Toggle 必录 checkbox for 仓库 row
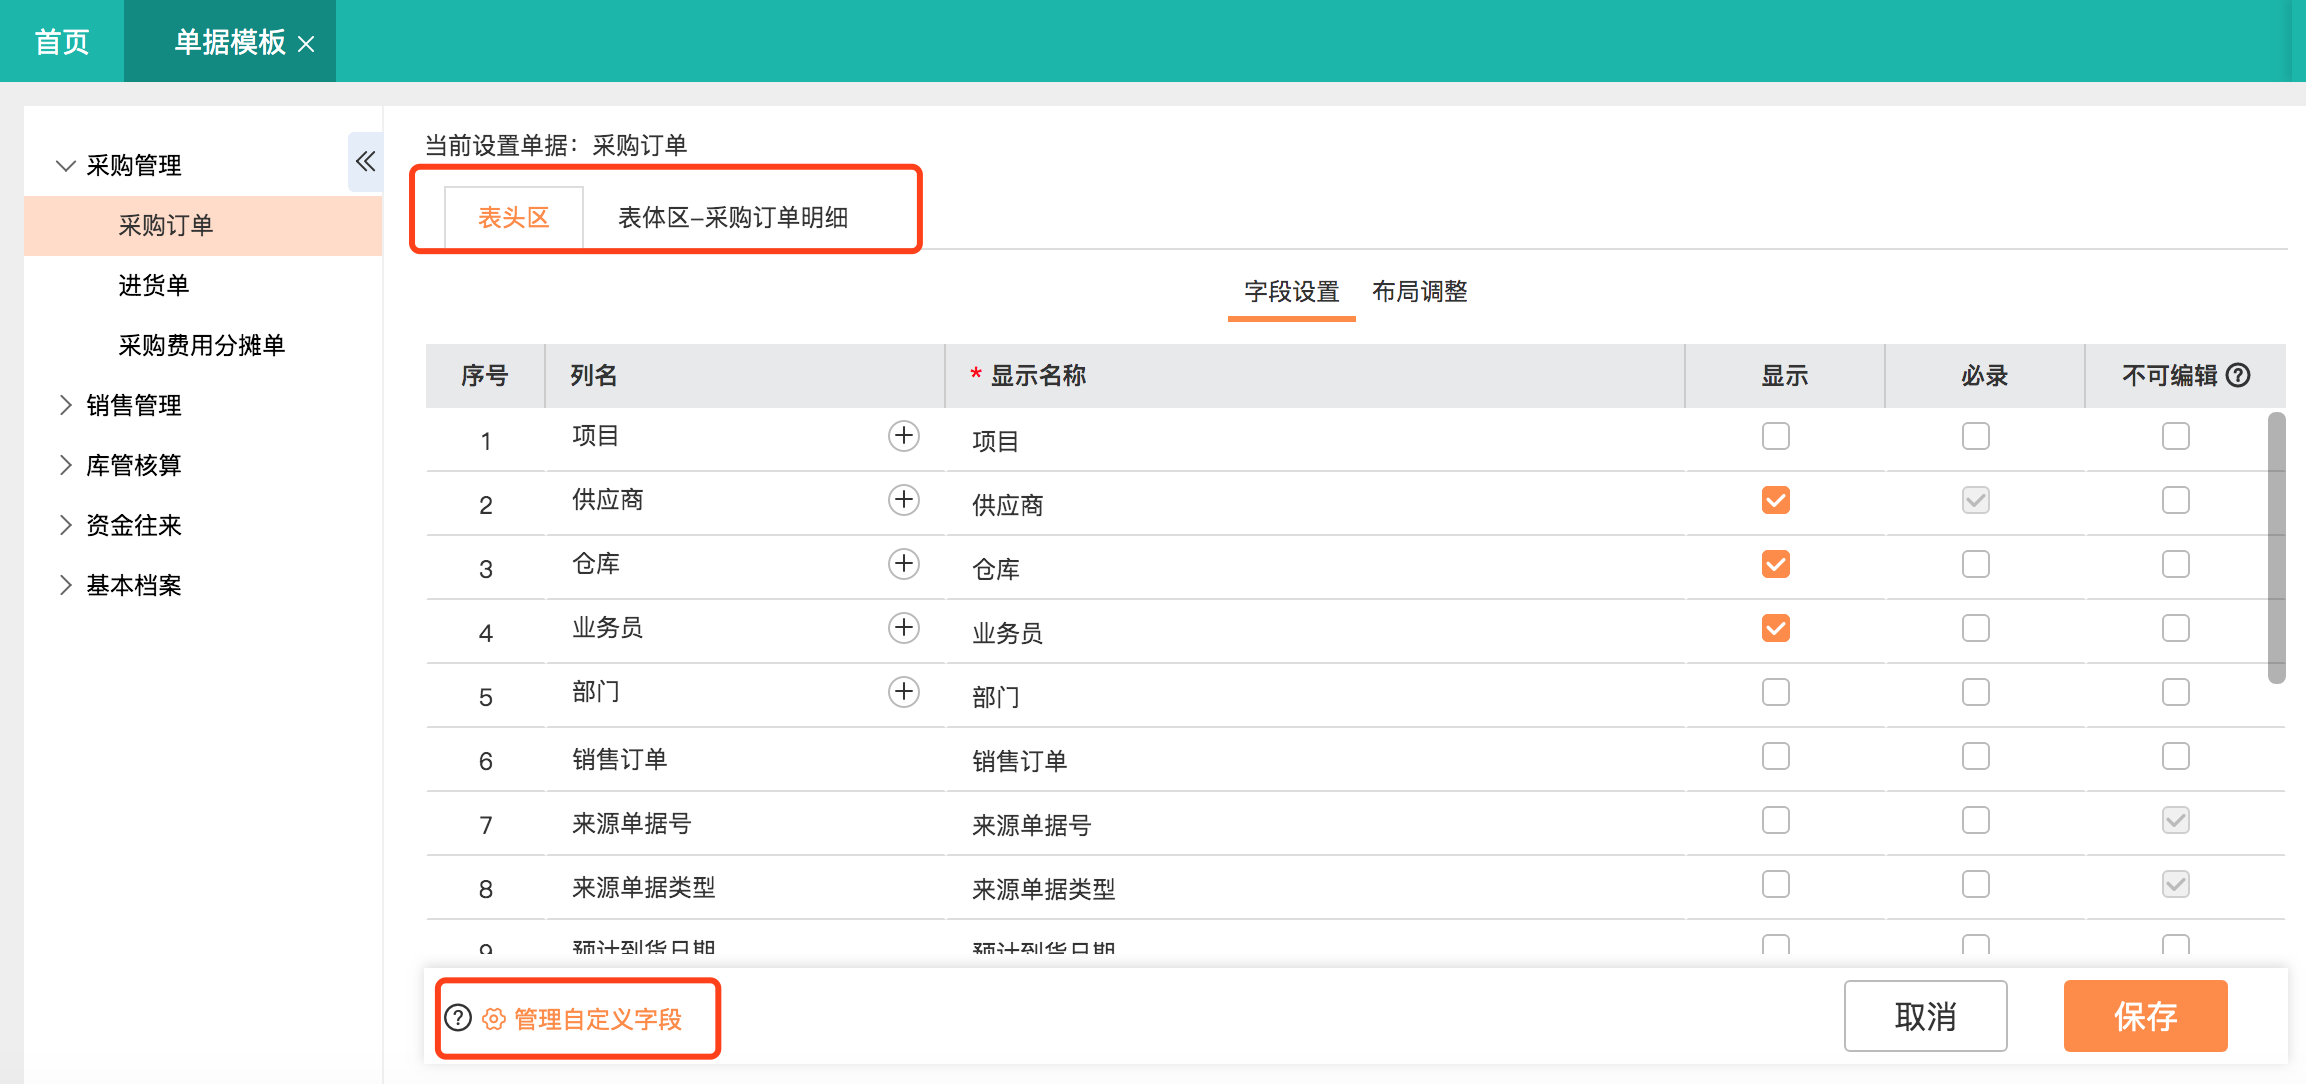Screen dimensions: 2306x1084 click(x=1975, y=565)
